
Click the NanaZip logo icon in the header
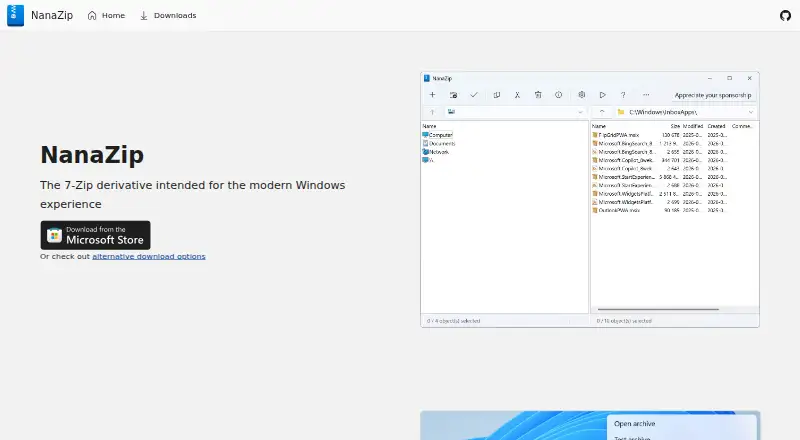click(x=15, y=15)
